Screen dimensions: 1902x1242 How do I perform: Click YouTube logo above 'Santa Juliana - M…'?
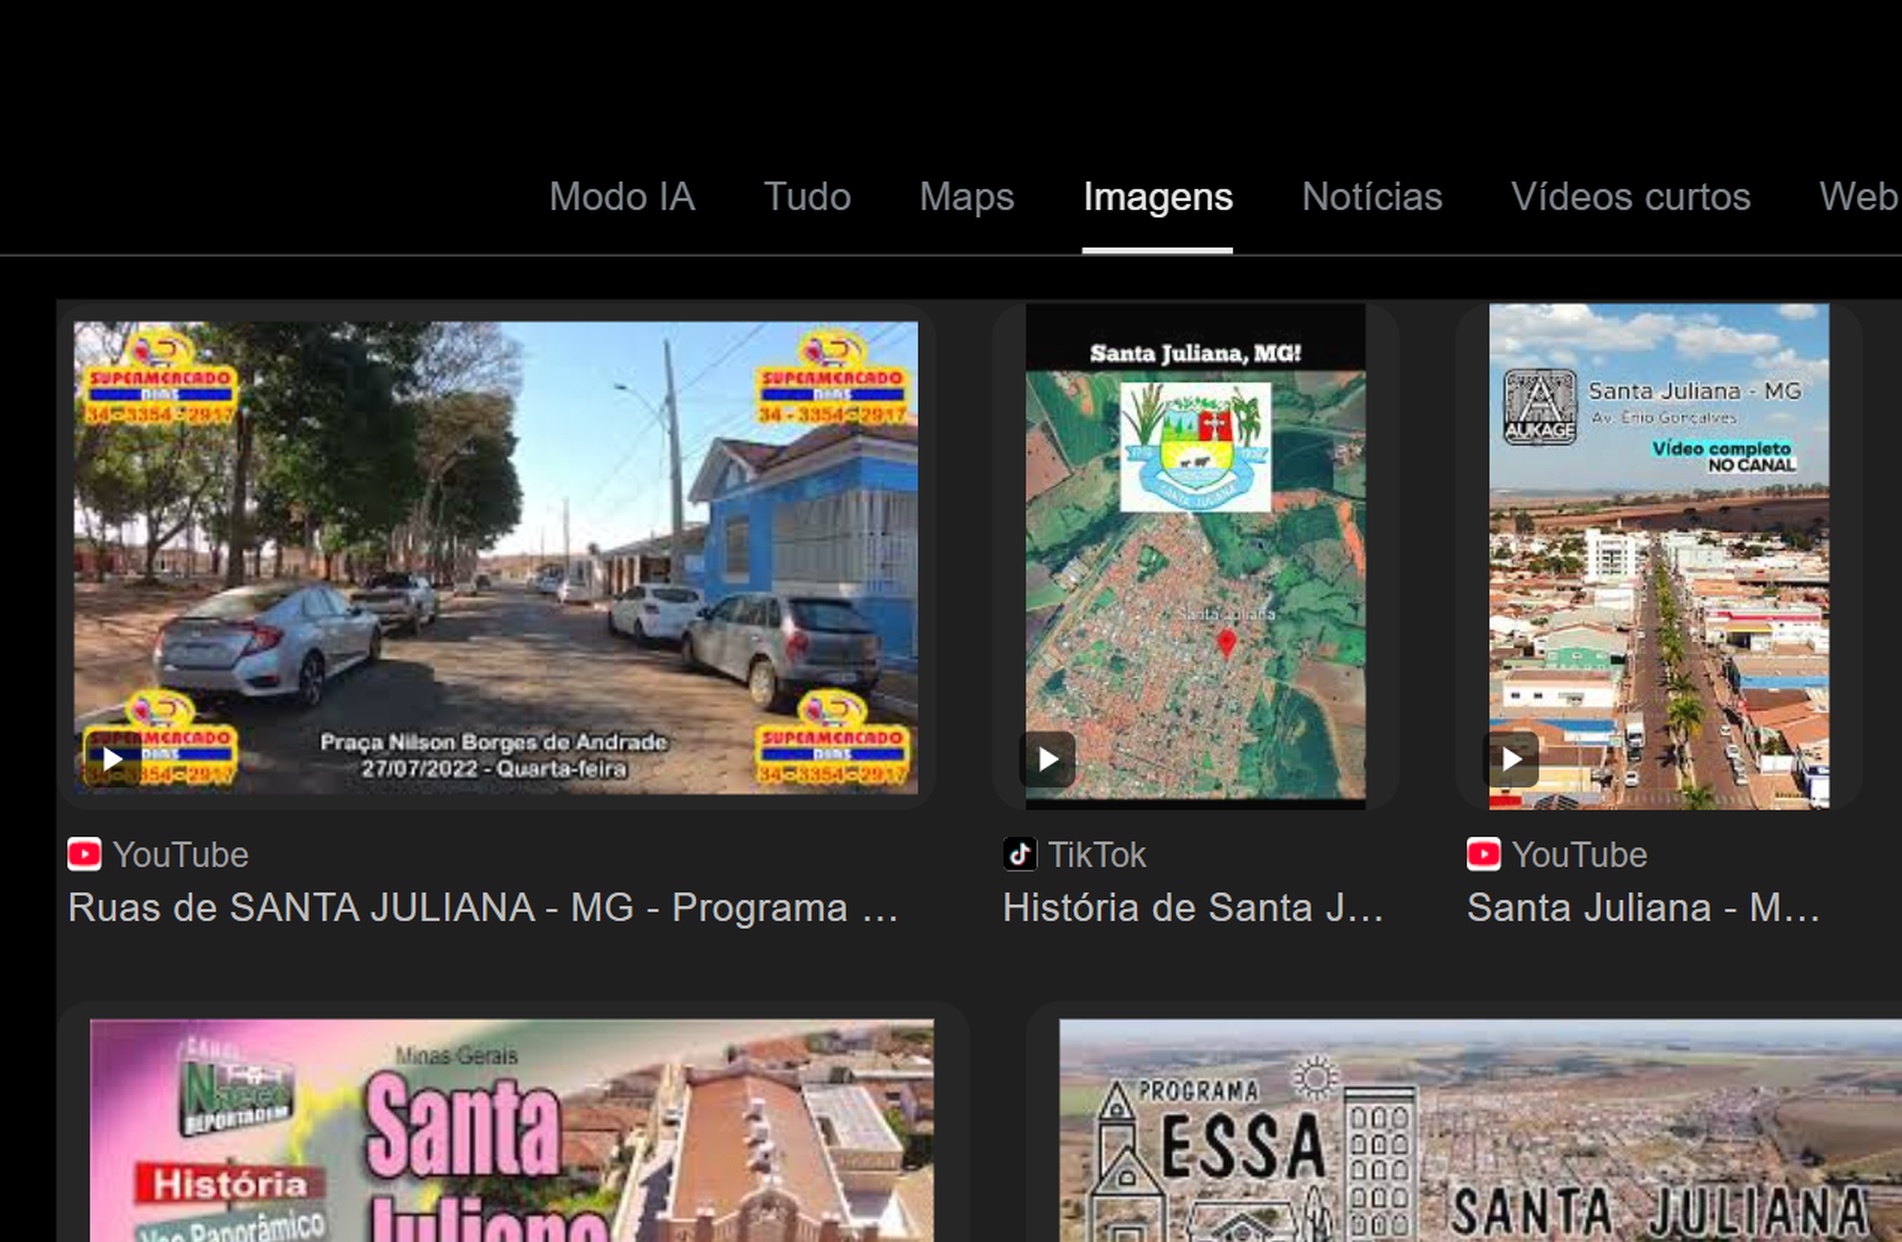tap(1483, 854)
